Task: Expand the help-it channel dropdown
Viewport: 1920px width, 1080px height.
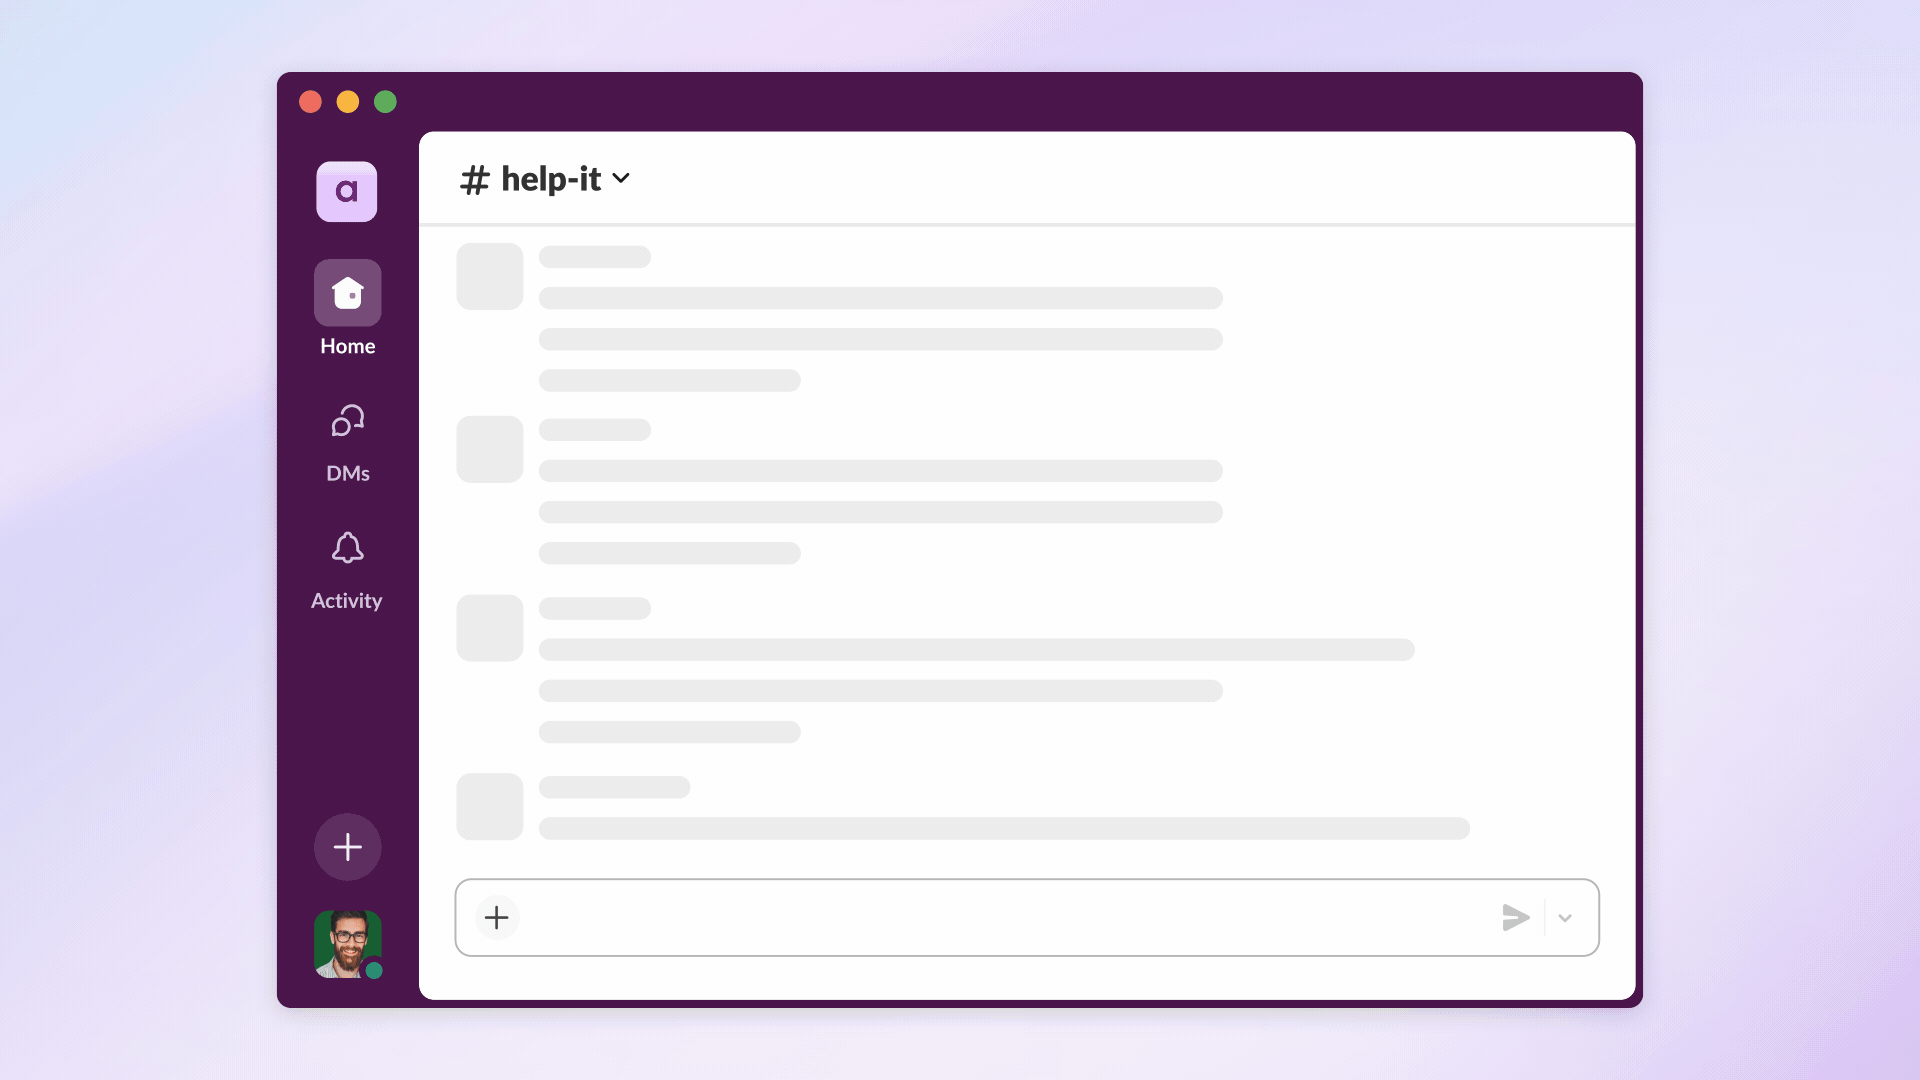Action: click(x=620, y=178)
